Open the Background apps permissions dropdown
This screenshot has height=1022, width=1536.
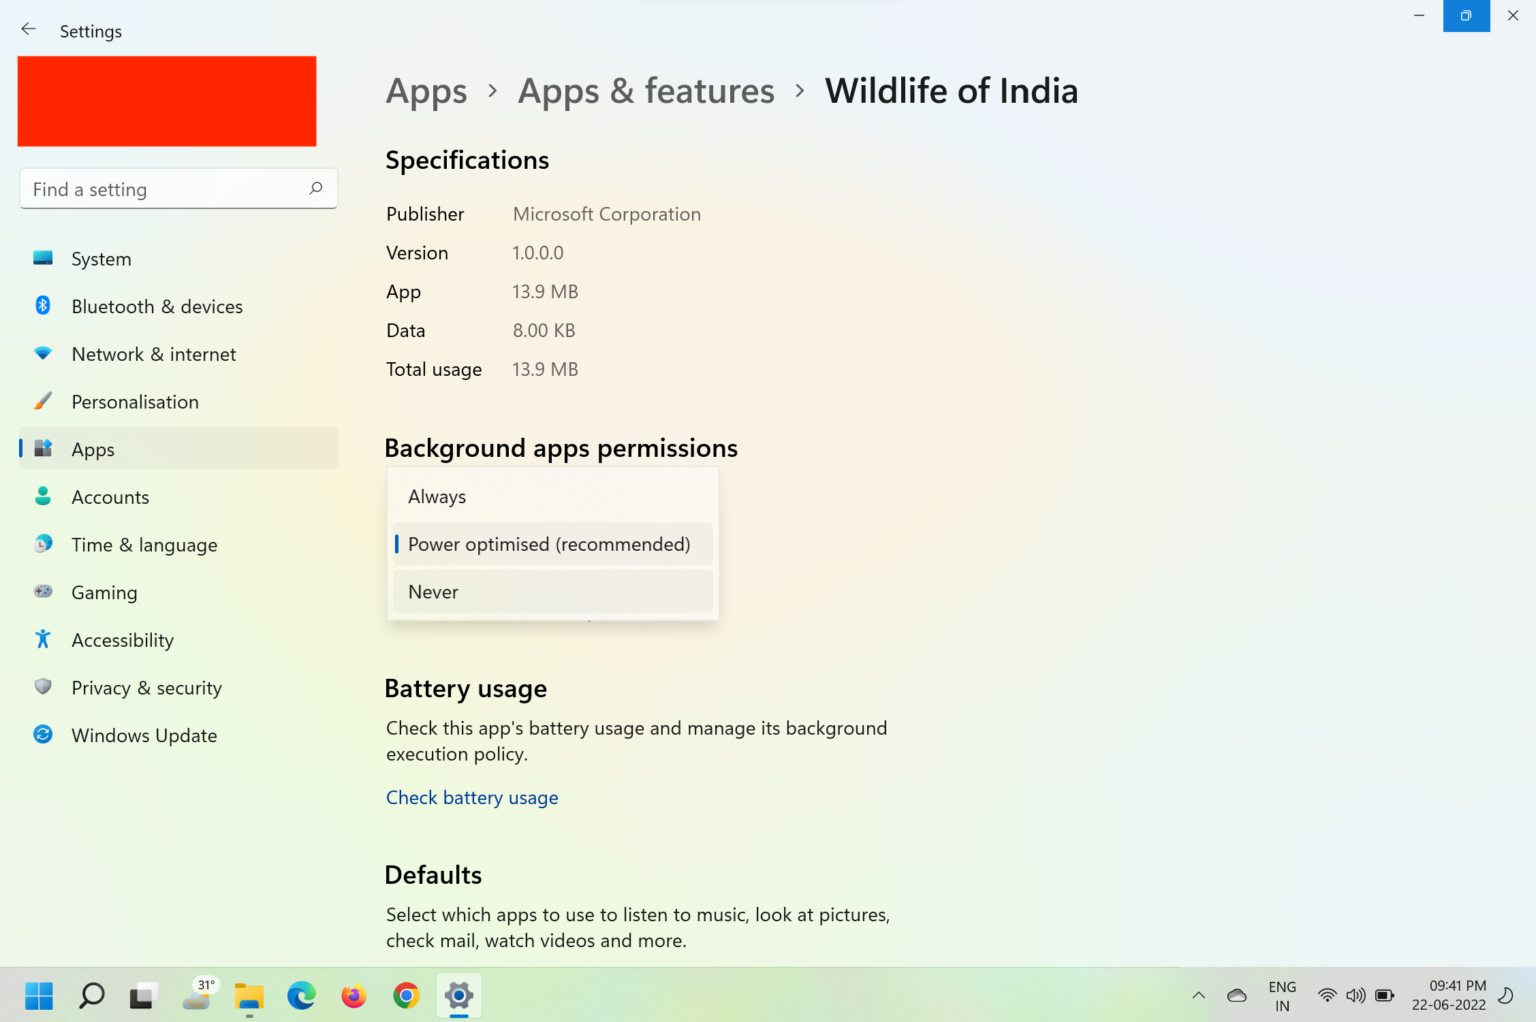pos(552,544)
